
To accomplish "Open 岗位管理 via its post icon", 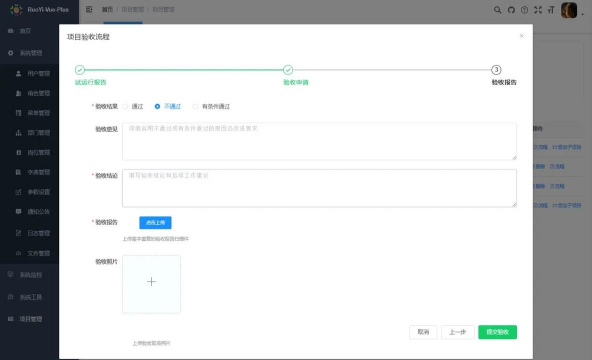I will 18,152.
